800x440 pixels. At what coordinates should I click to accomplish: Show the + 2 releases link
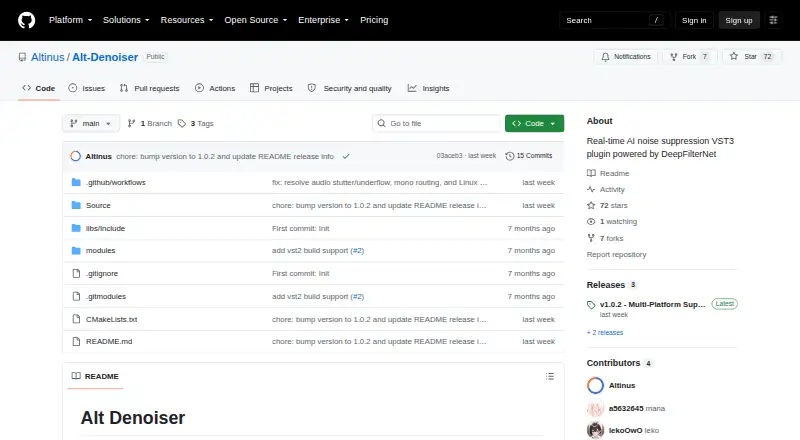pyautogui.click(x=605, y=332)
